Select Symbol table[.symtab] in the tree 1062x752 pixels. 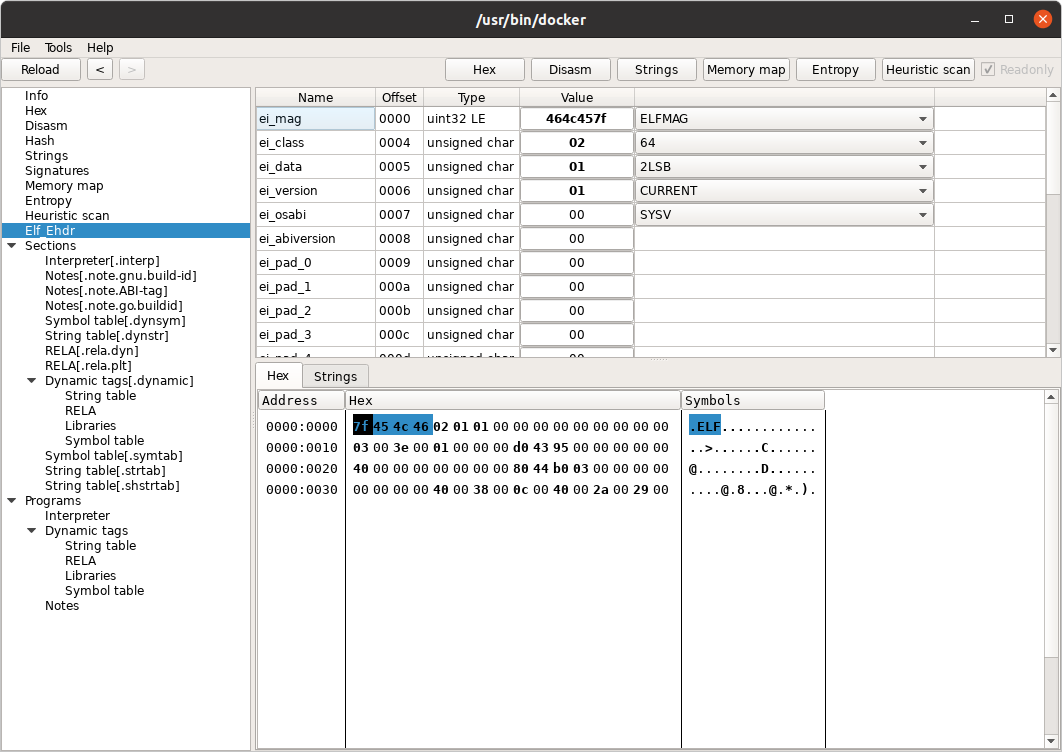[113, 456]
